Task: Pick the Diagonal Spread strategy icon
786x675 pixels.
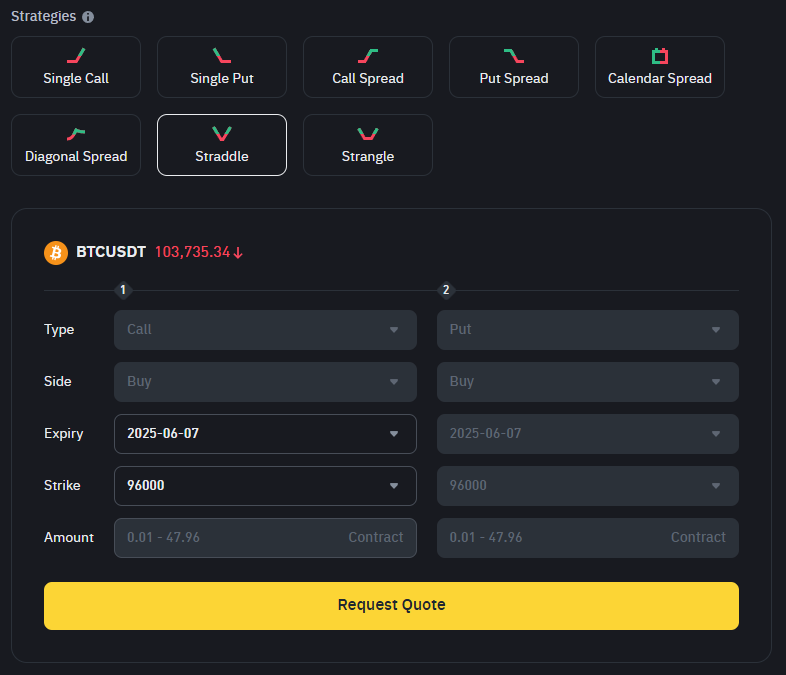Action: (76, 134)
